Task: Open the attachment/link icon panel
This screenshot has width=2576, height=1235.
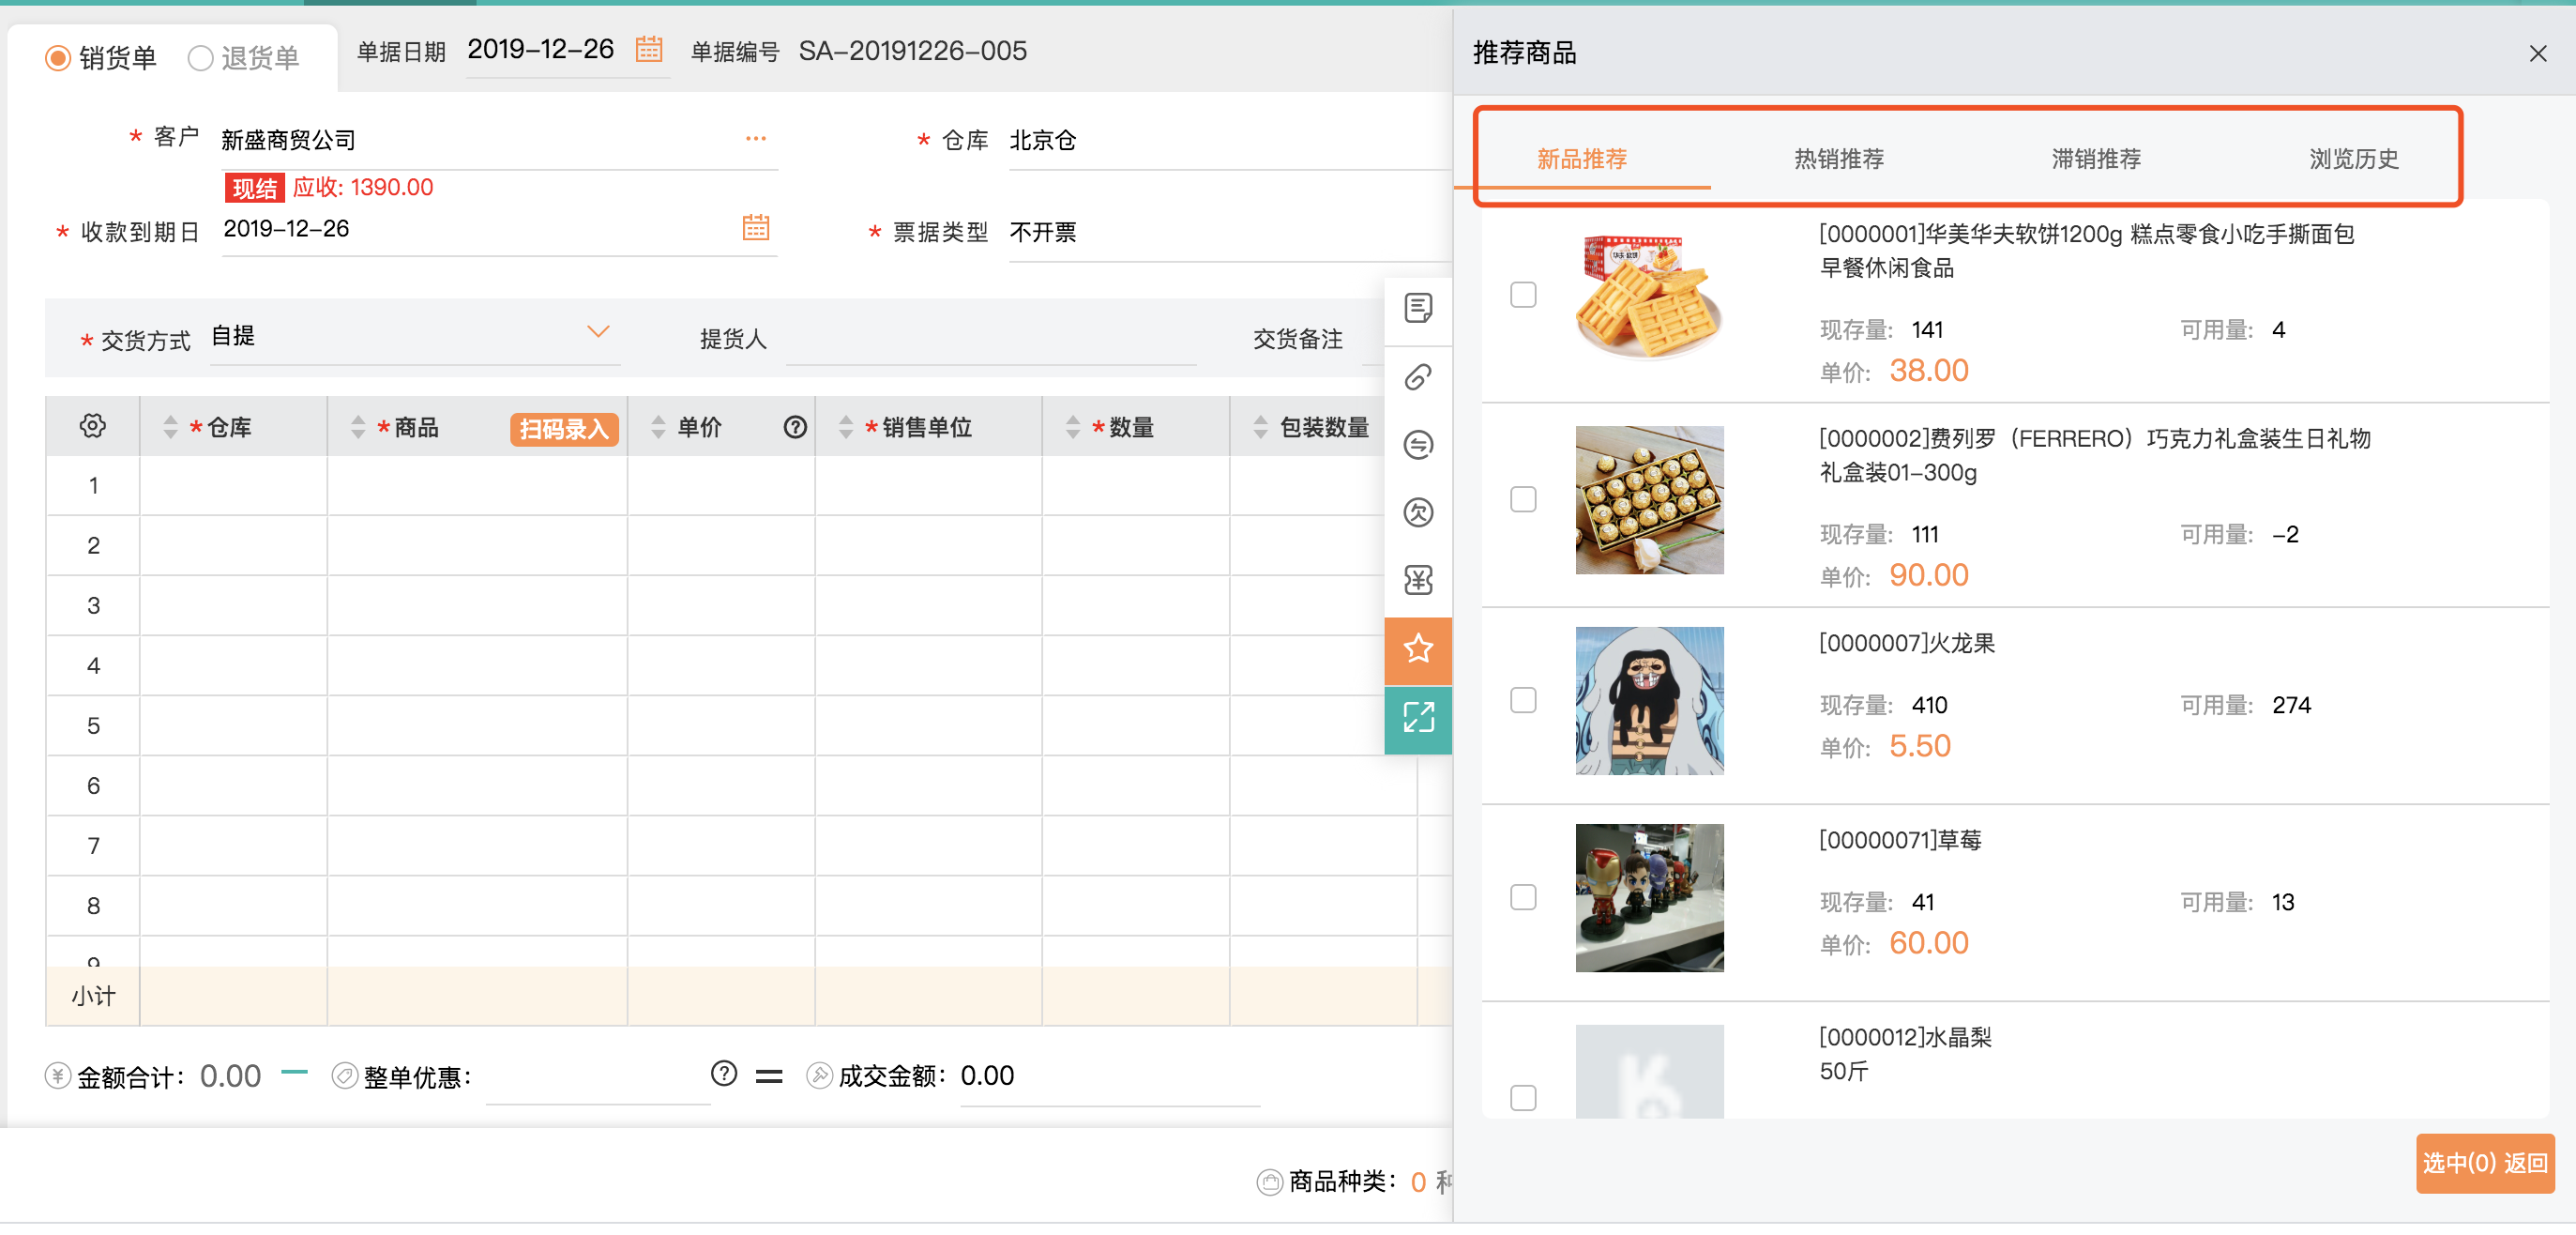Action: coord(1417,376)
